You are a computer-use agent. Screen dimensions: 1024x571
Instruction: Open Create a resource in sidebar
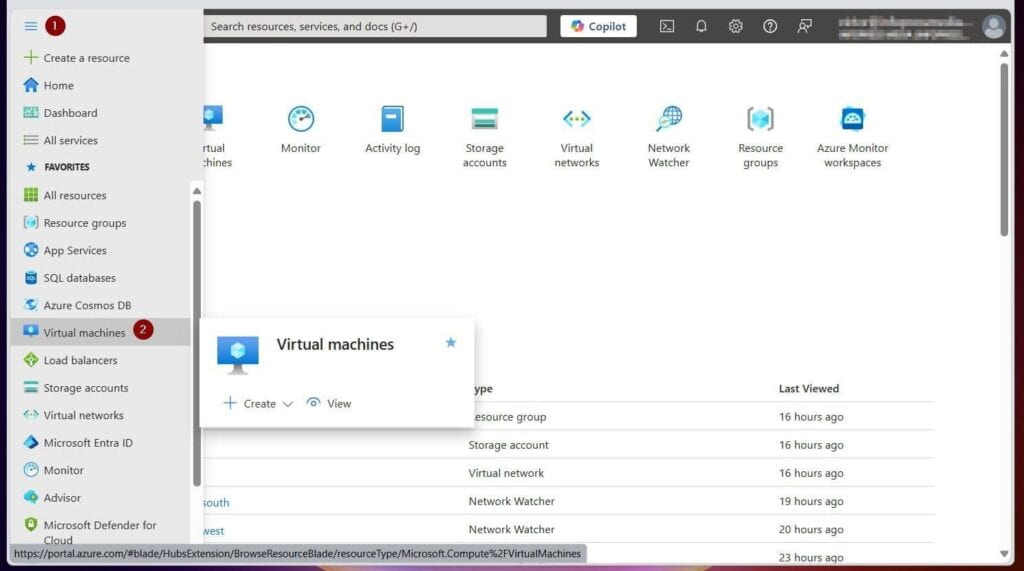click(x=76, y=58)
